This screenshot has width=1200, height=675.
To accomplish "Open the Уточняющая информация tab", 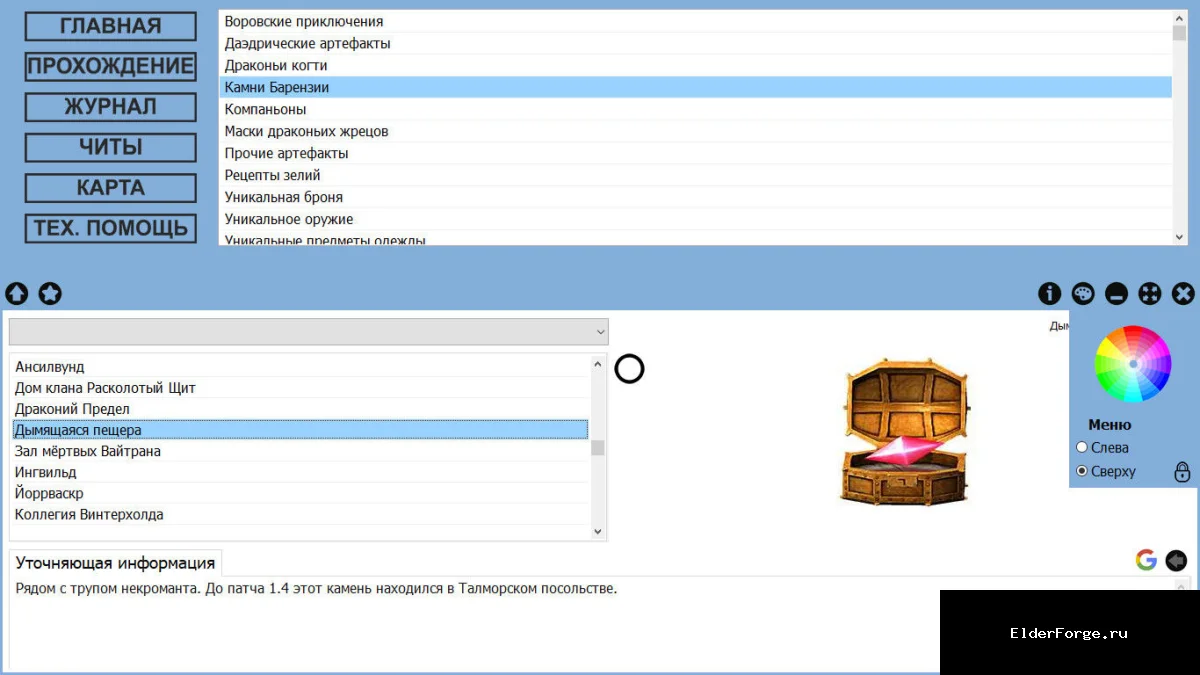I will point(115,563).
